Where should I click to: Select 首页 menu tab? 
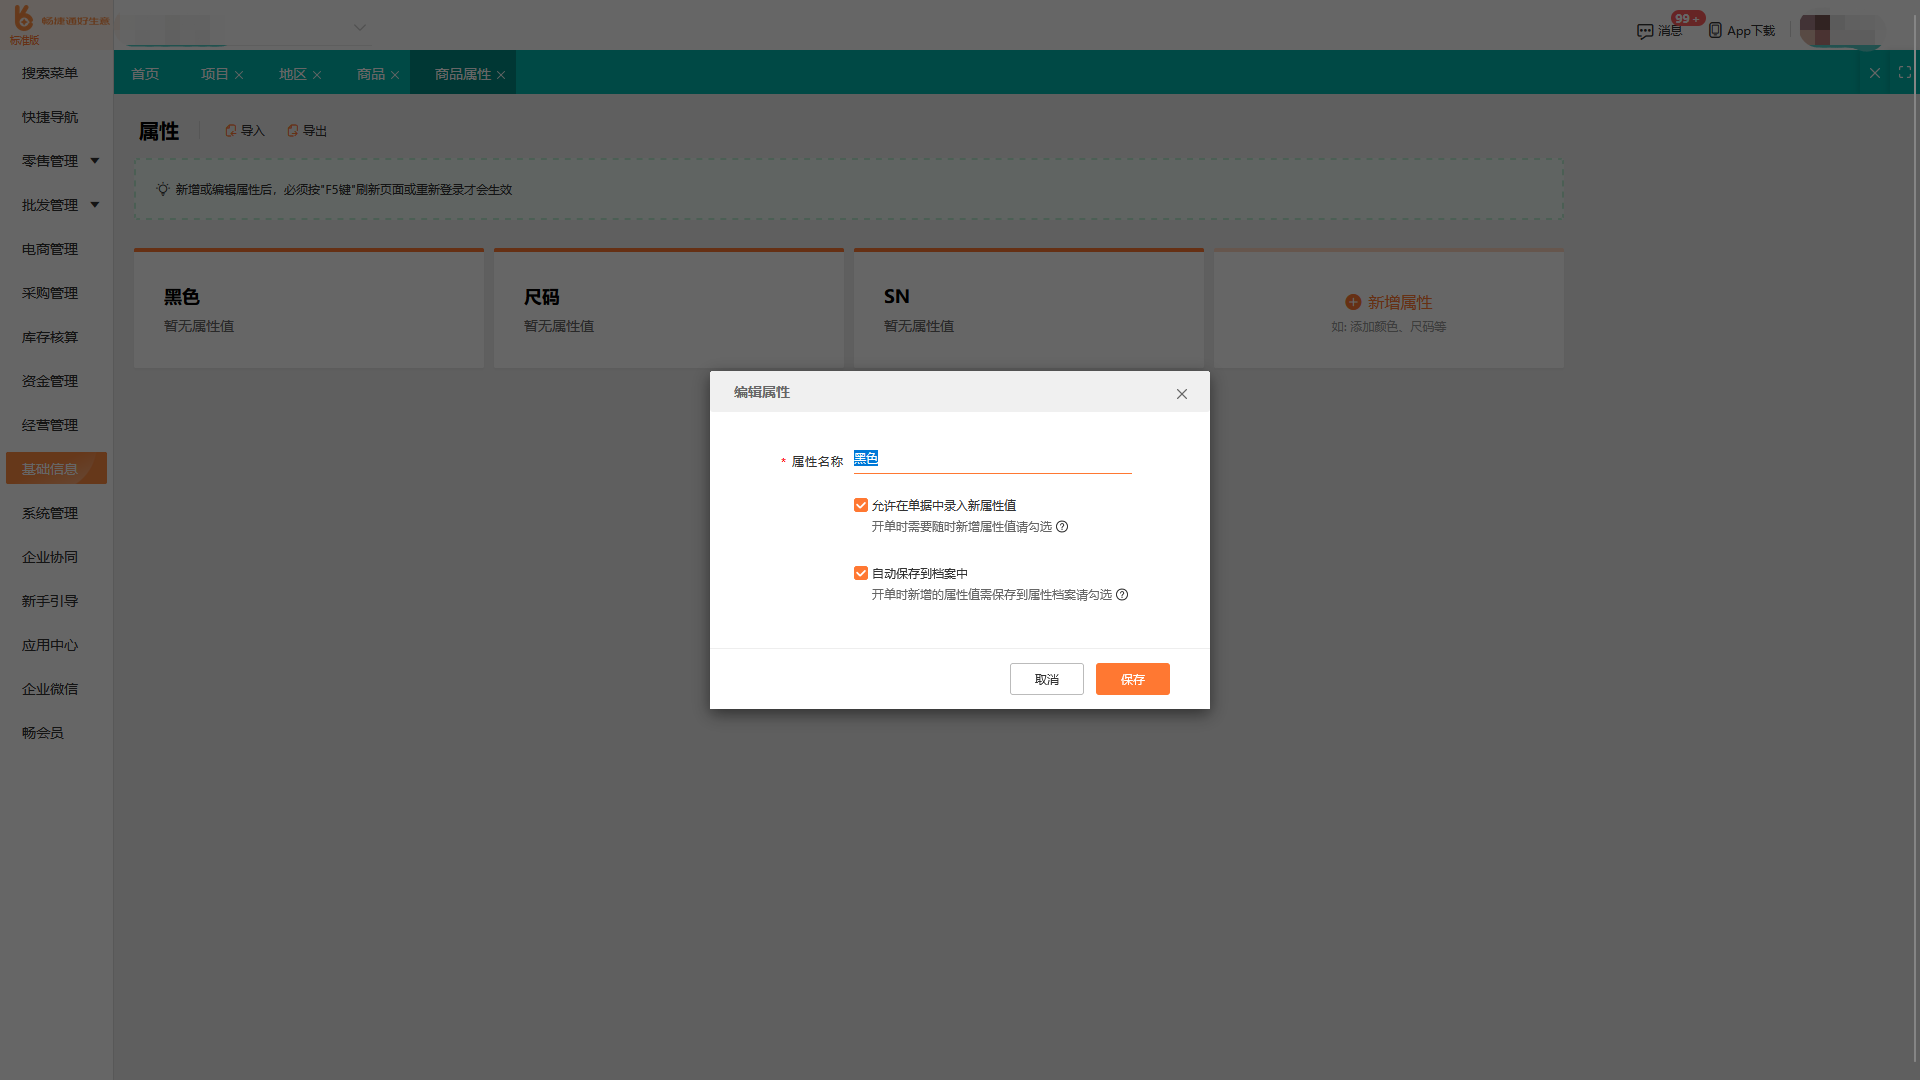point(145,73)
